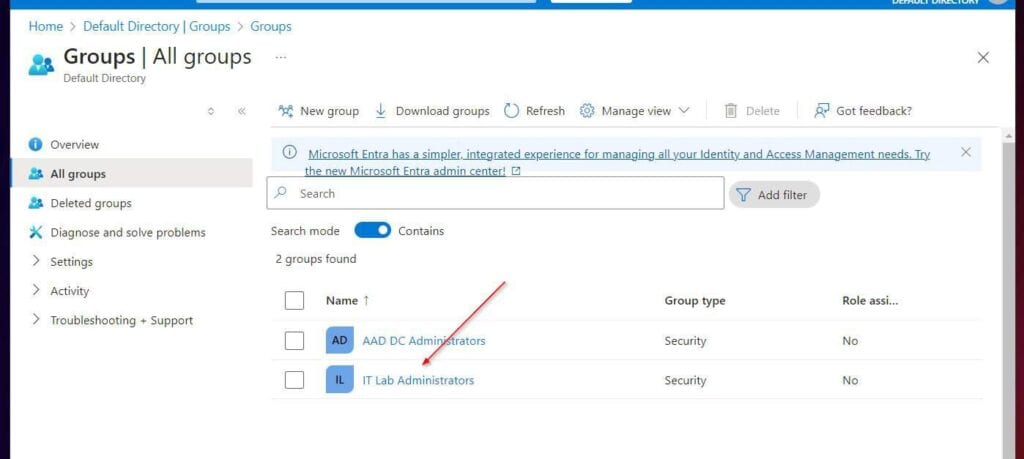
Task: Click the Deleted groups people icon
Action: click(36, 203)
